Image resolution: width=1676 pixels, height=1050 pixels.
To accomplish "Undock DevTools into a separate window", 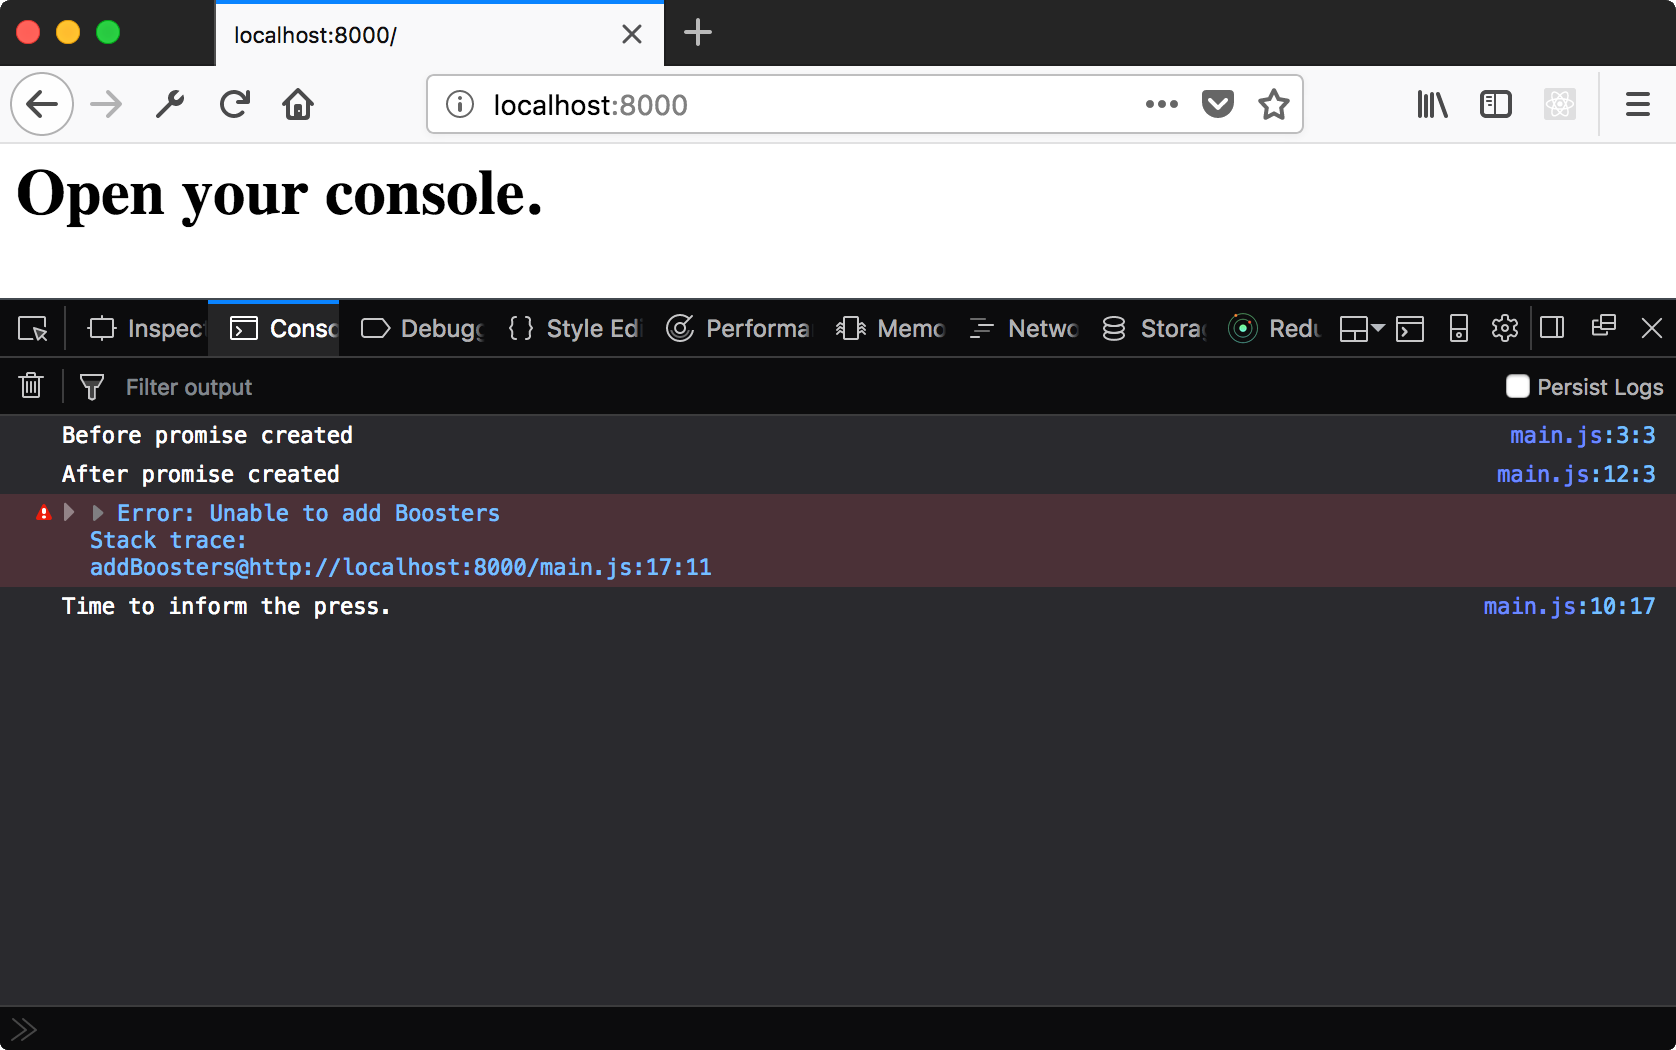I will point(1604,326).
